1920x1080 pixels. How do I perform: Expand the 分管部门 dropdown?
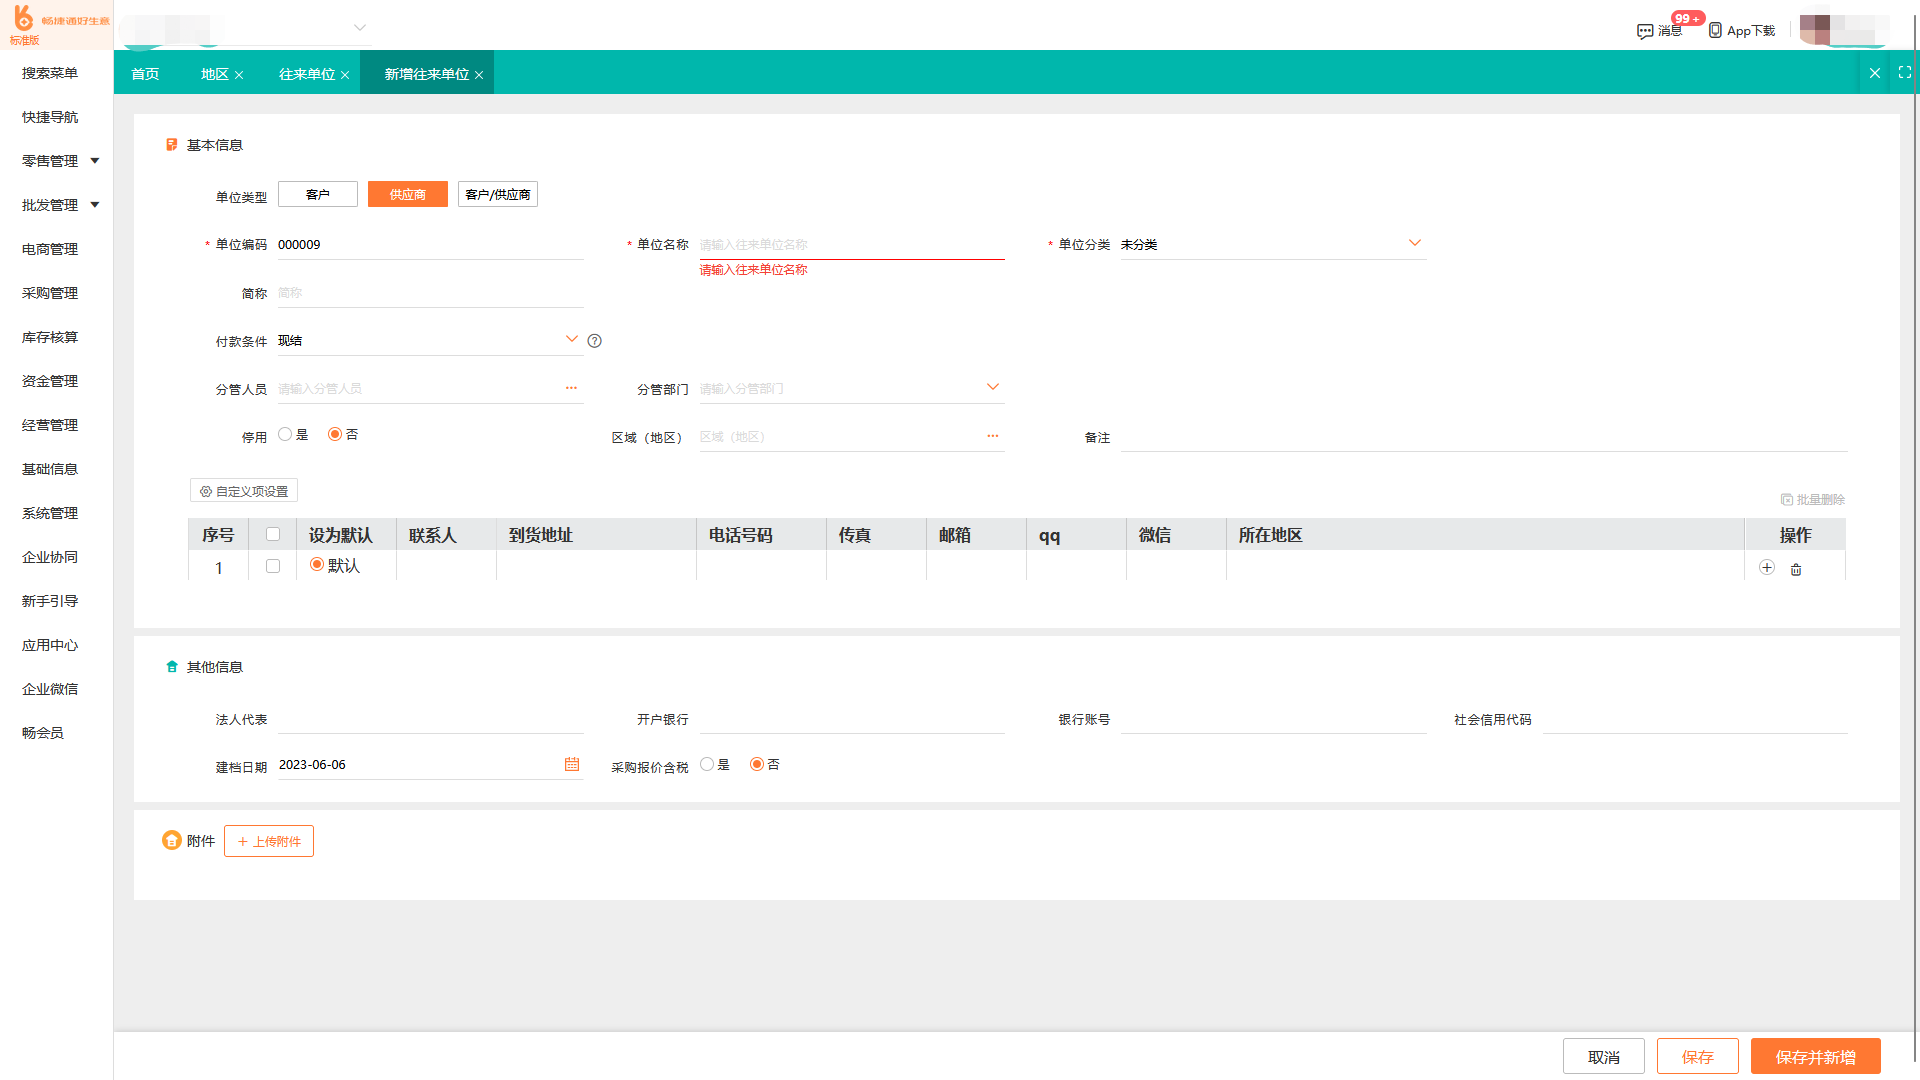click(993, 388)
